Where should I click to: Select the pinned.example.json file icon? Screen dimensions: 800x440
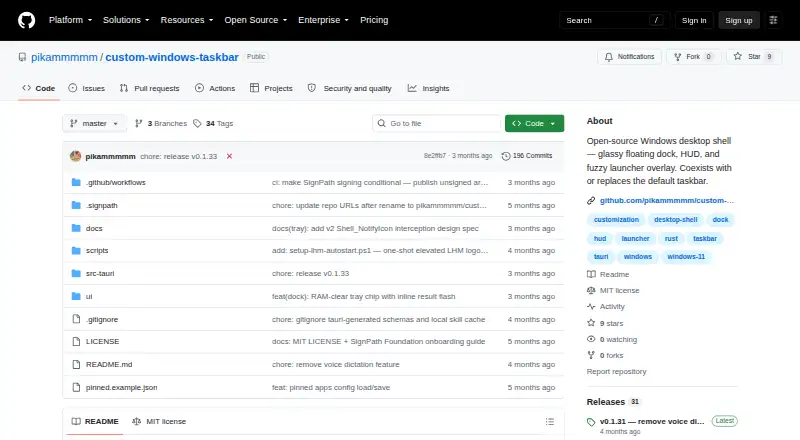tap(76, 387)
